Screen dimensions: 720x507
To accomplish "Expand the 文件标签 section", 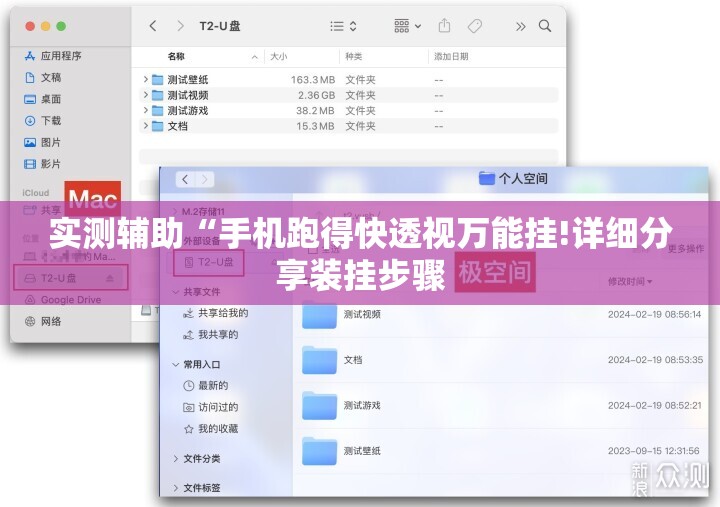I will tap(176, 488).
